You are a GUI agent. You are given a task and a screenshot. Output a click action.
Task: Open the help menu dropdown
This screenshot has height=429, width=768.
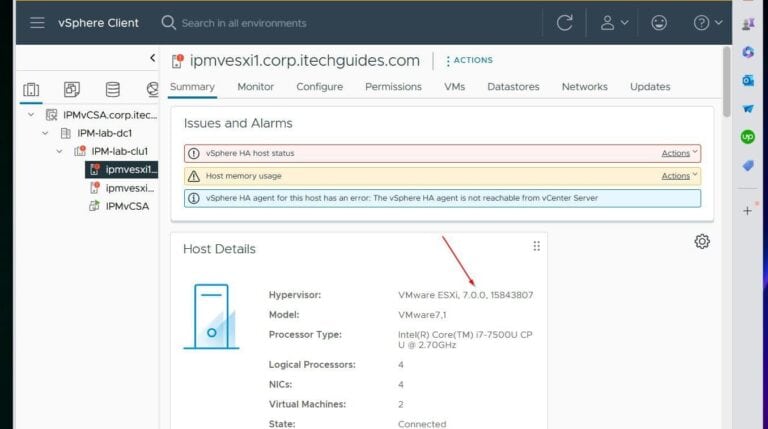click(708, 22)
